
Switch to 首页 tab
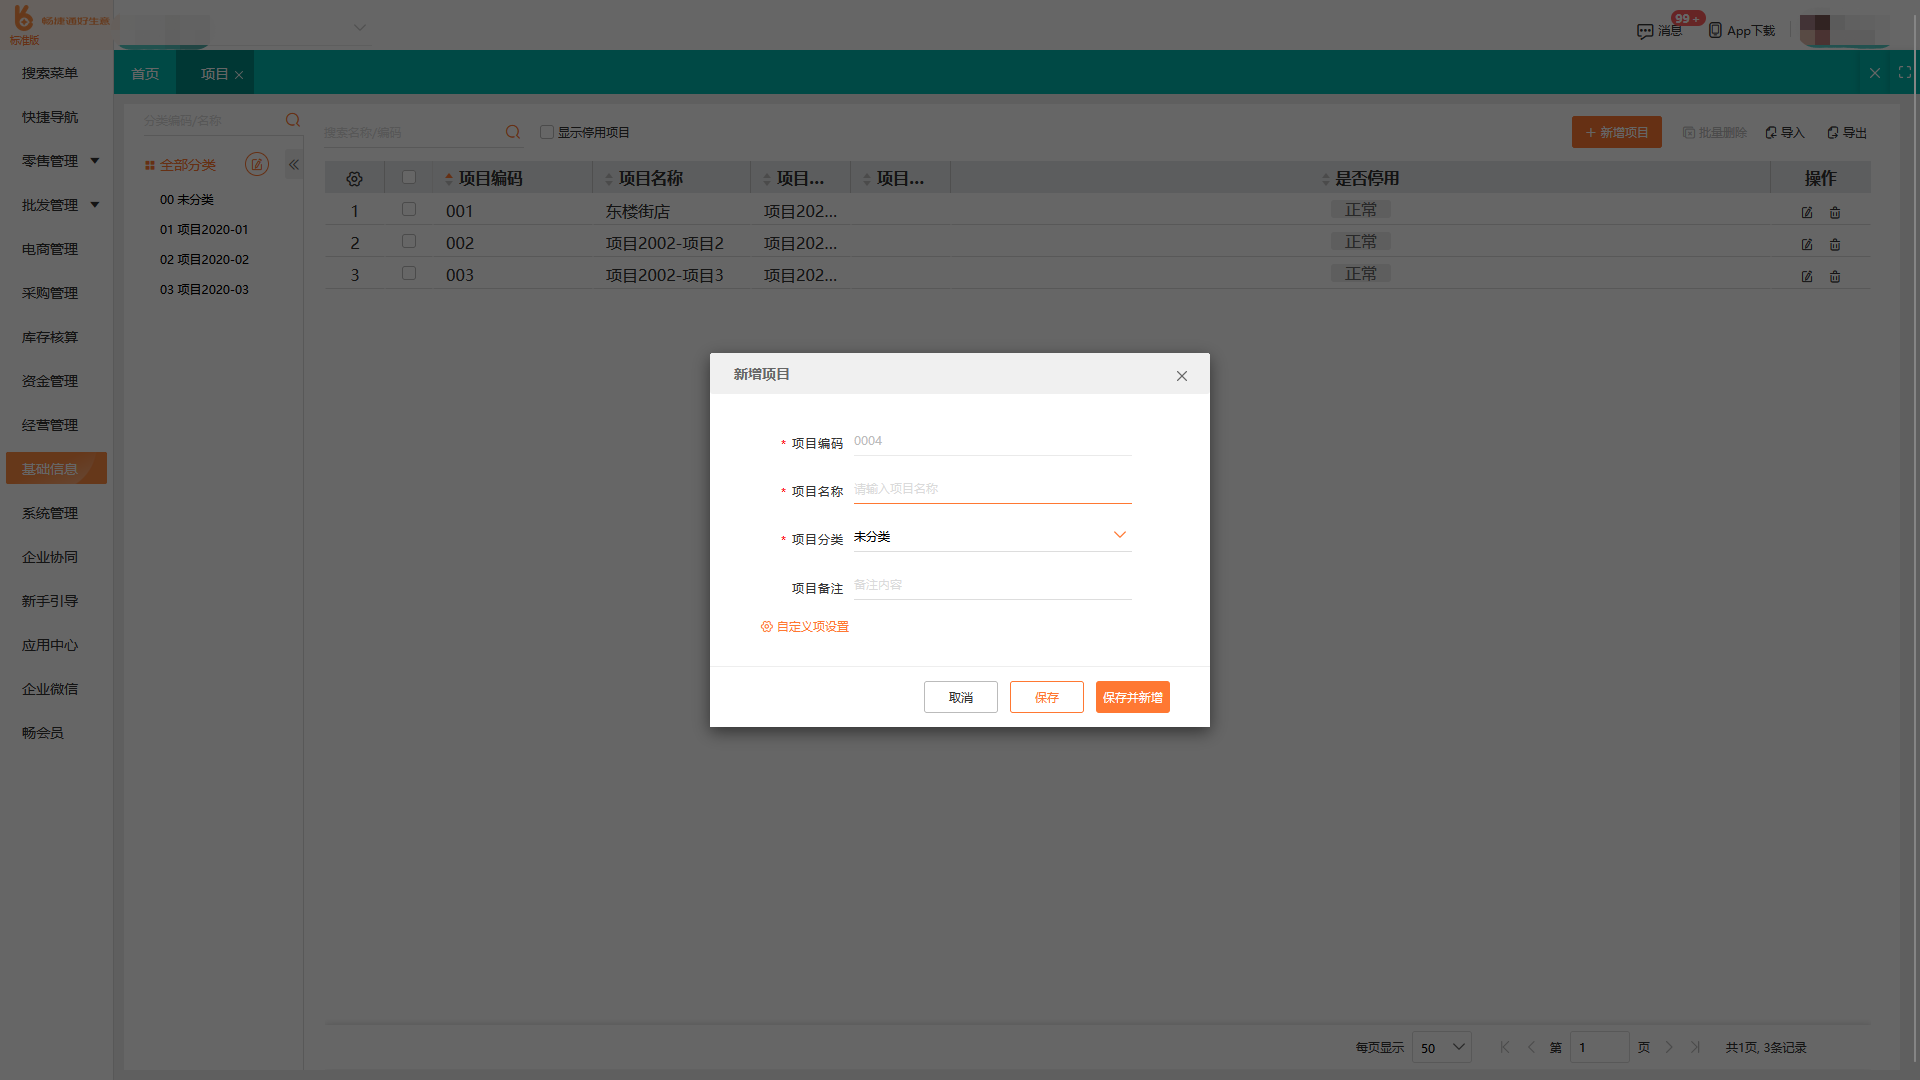145,73
